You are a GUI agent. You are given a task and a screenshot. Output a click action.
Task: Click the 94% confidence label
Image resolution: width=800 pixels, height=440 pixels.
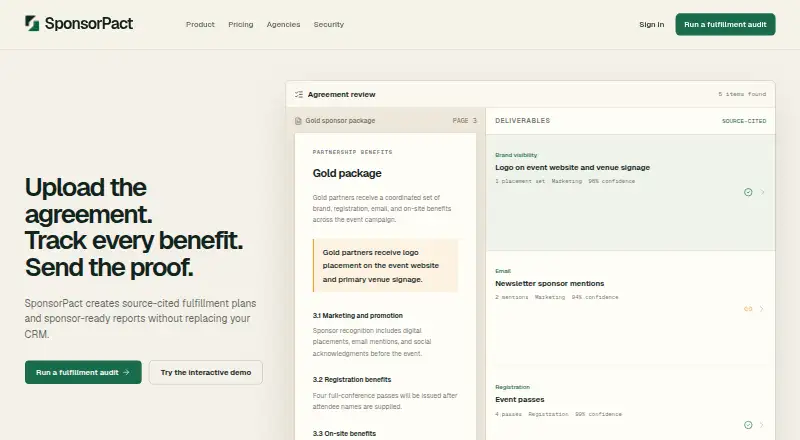pyautogui.click(x=594, y=297)
